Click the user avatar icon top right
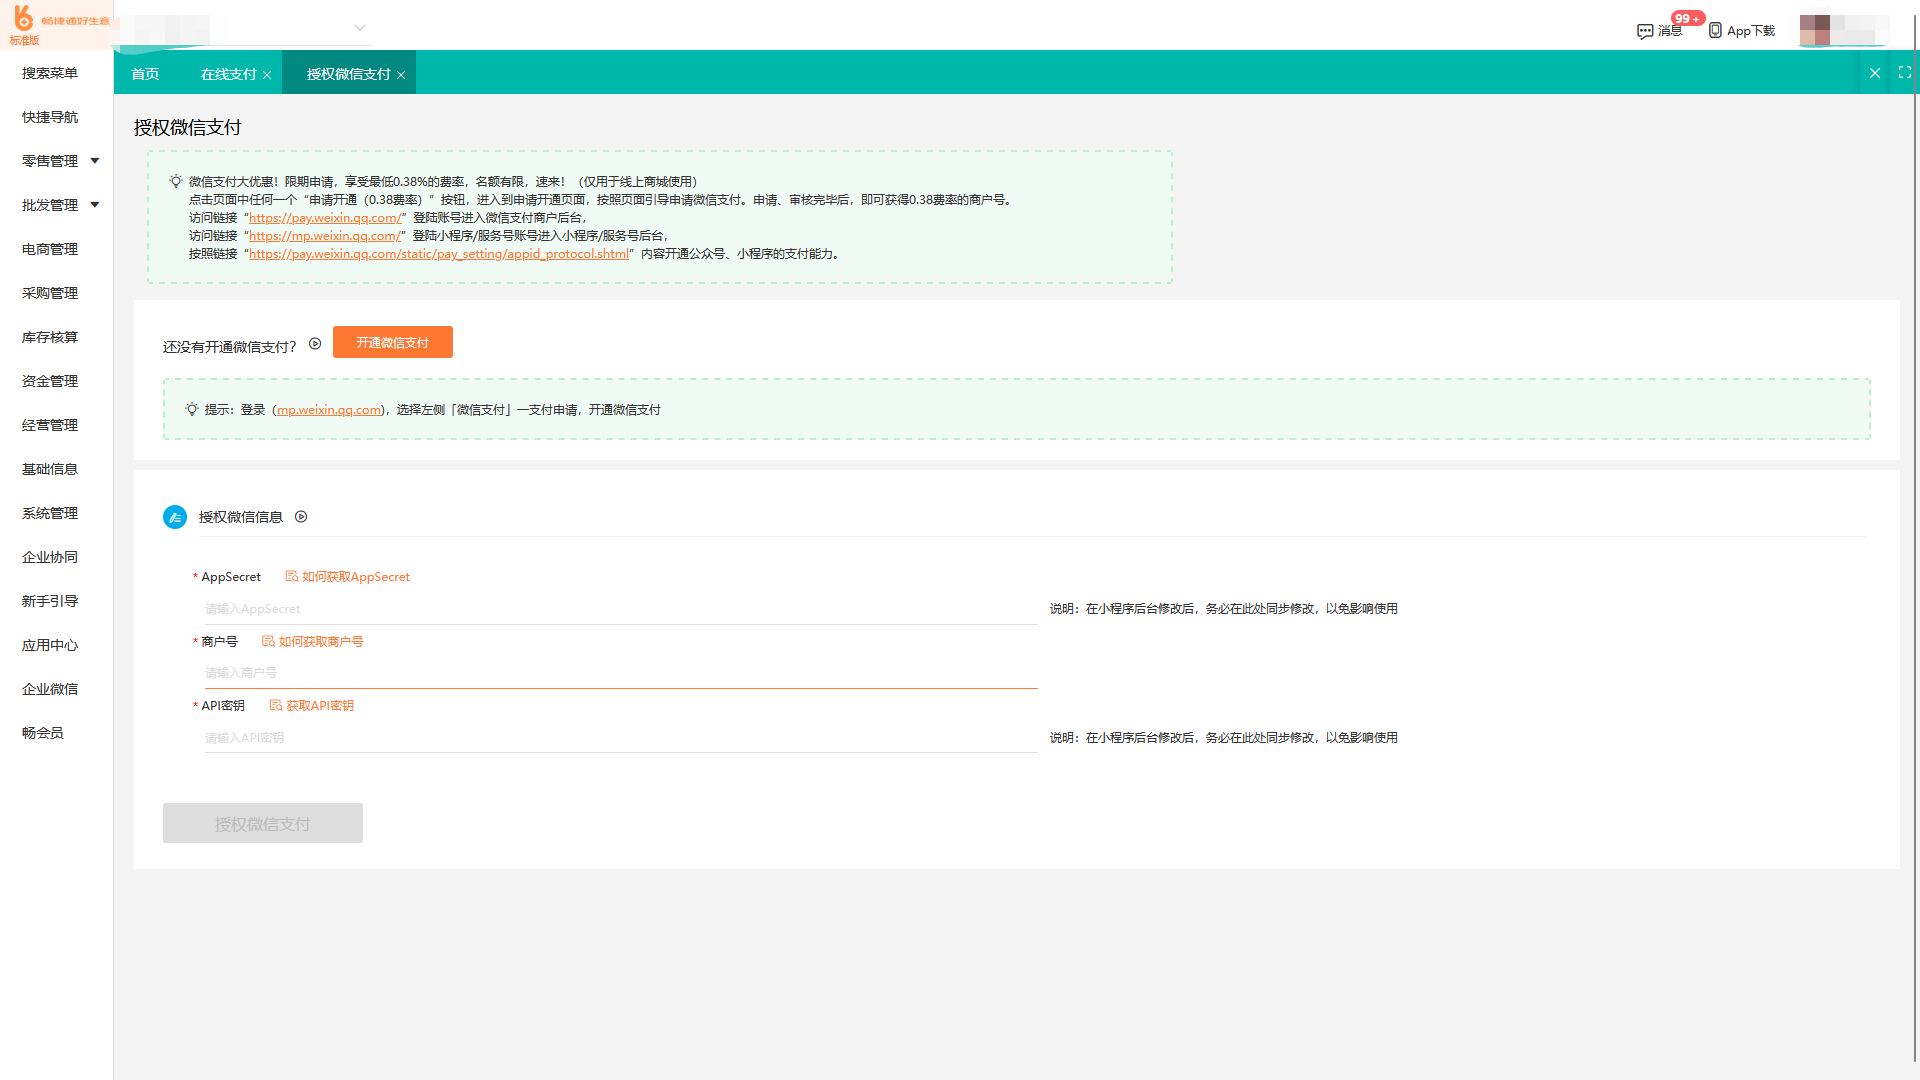Screen dimensions: 1920x1080 (1817, 28)
